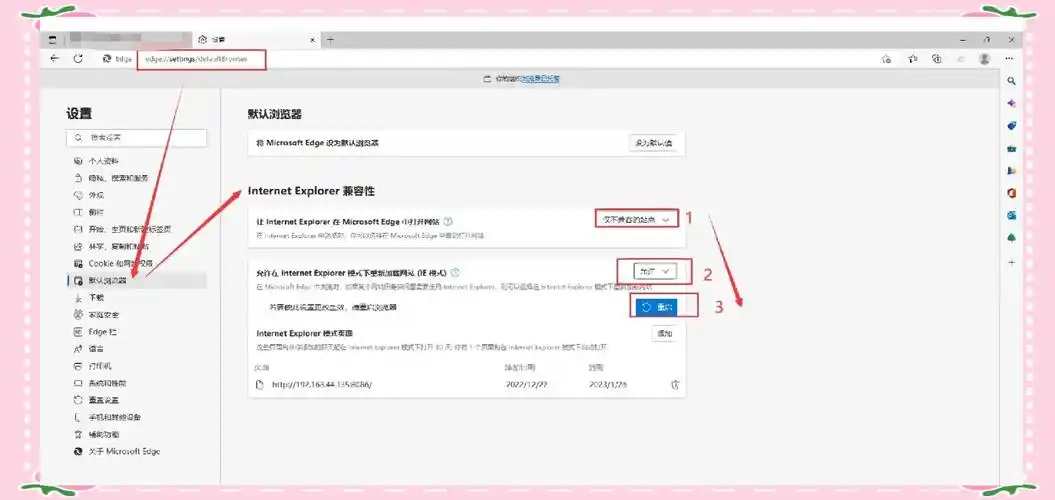
Task: Click '添加' to add IE mode page
Action: pos(664,334)
